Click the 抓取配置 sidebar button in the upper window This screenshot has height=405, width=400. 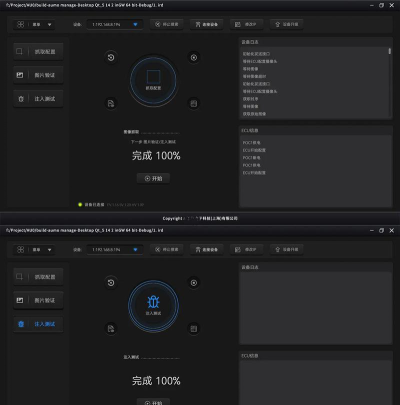(38, 51)
